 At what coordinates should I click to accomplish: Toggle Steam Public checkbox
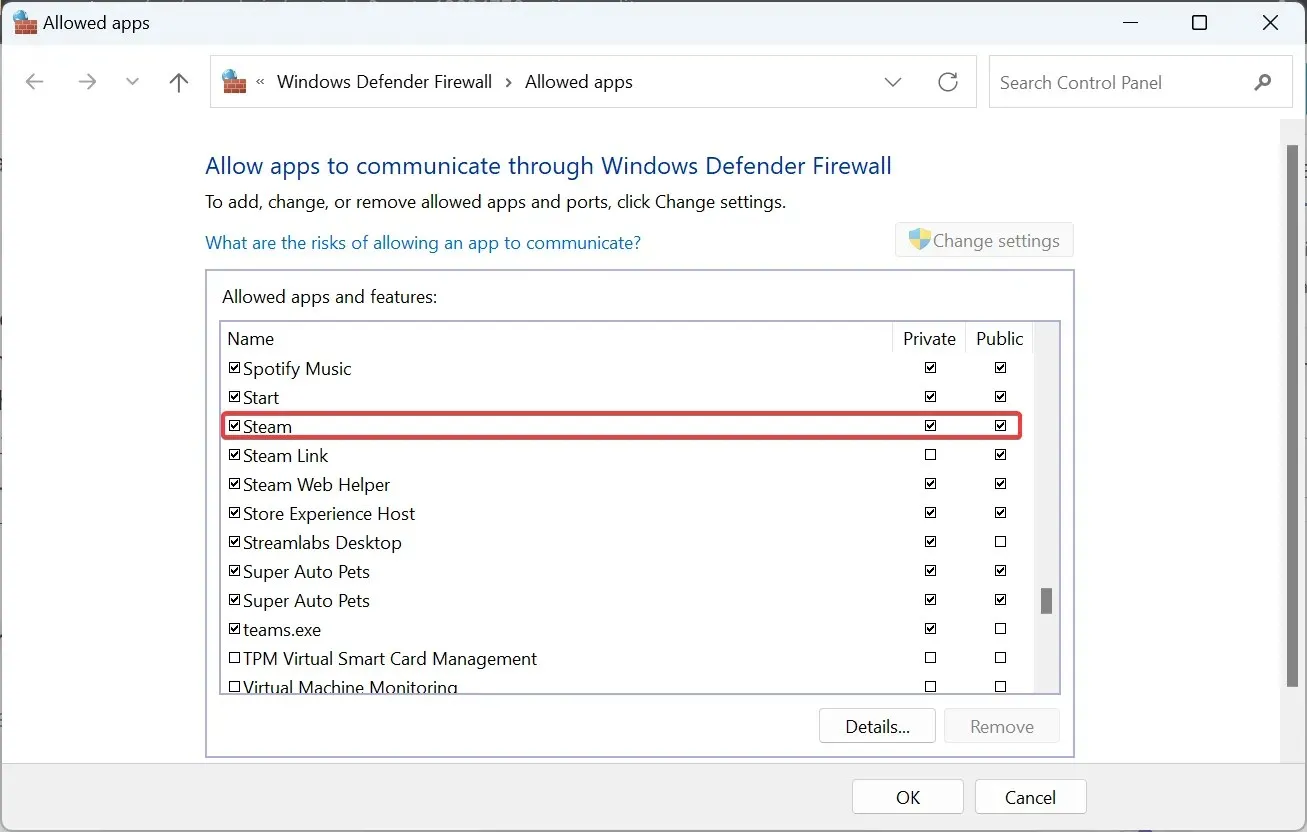(1001, 426)
